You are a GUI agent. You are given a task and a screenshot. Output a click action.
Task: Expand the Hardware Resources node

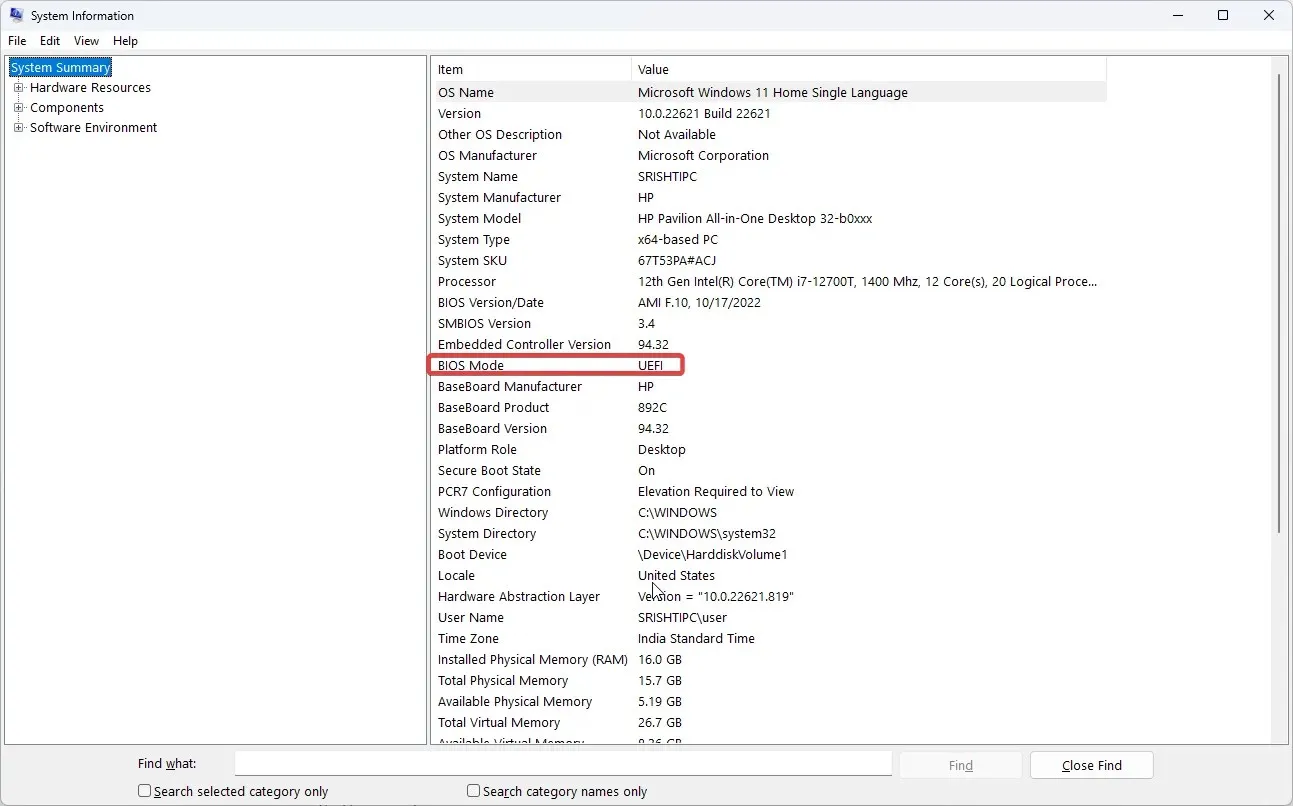click(18, 88)
